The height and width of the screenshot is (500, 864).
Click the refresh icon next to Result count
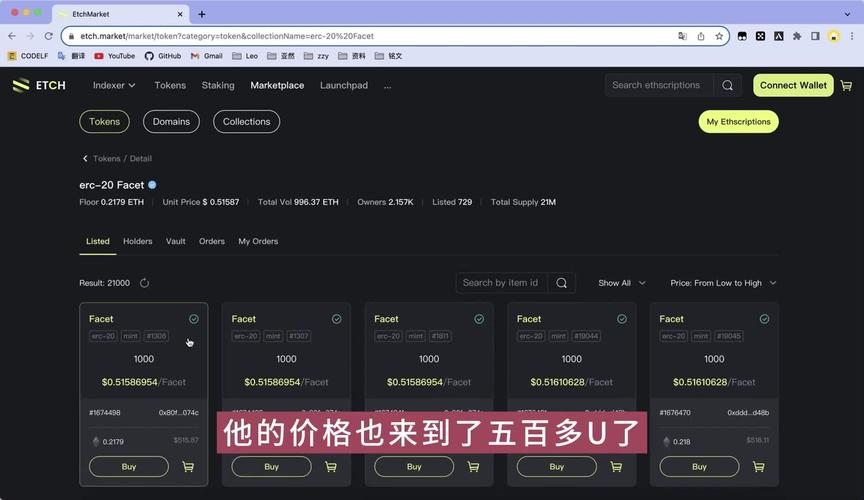tap(144, 283)
